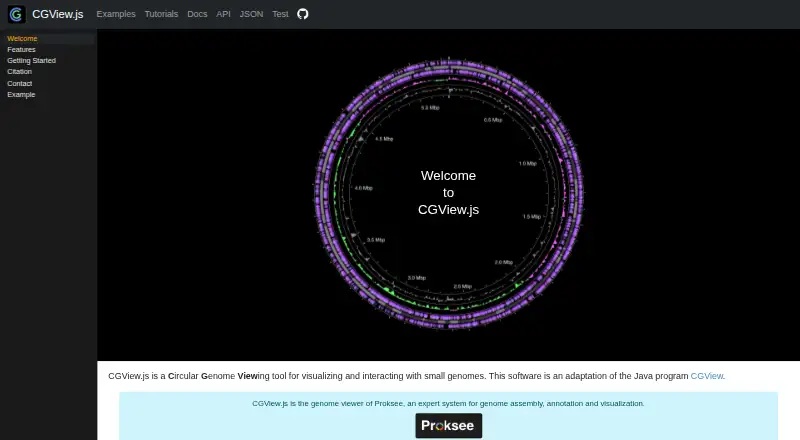This screenshot has height=440, width=800.
Task: Open the Tutorials menu item
Action: point(161,14)
